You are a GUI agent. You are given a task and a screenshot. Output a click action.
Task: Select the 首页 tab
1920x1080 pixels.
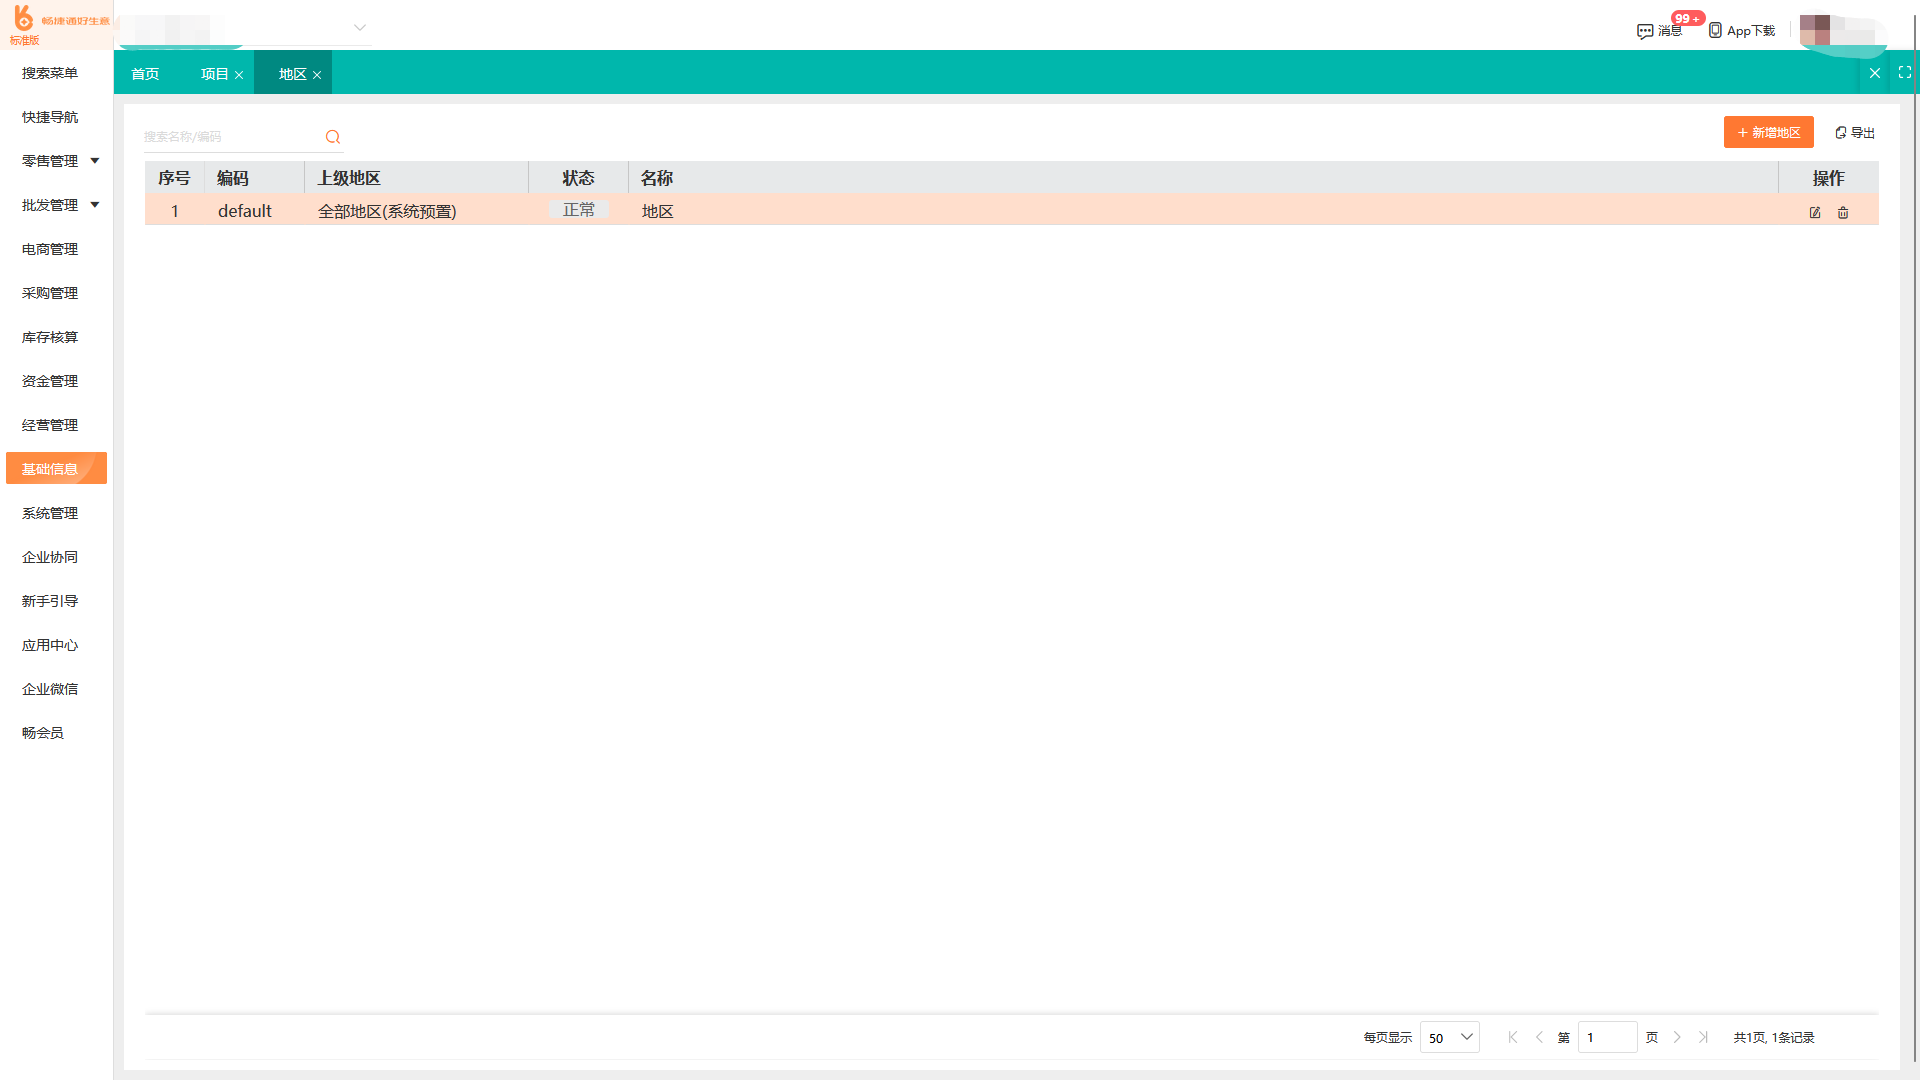(x=145, y=73)
